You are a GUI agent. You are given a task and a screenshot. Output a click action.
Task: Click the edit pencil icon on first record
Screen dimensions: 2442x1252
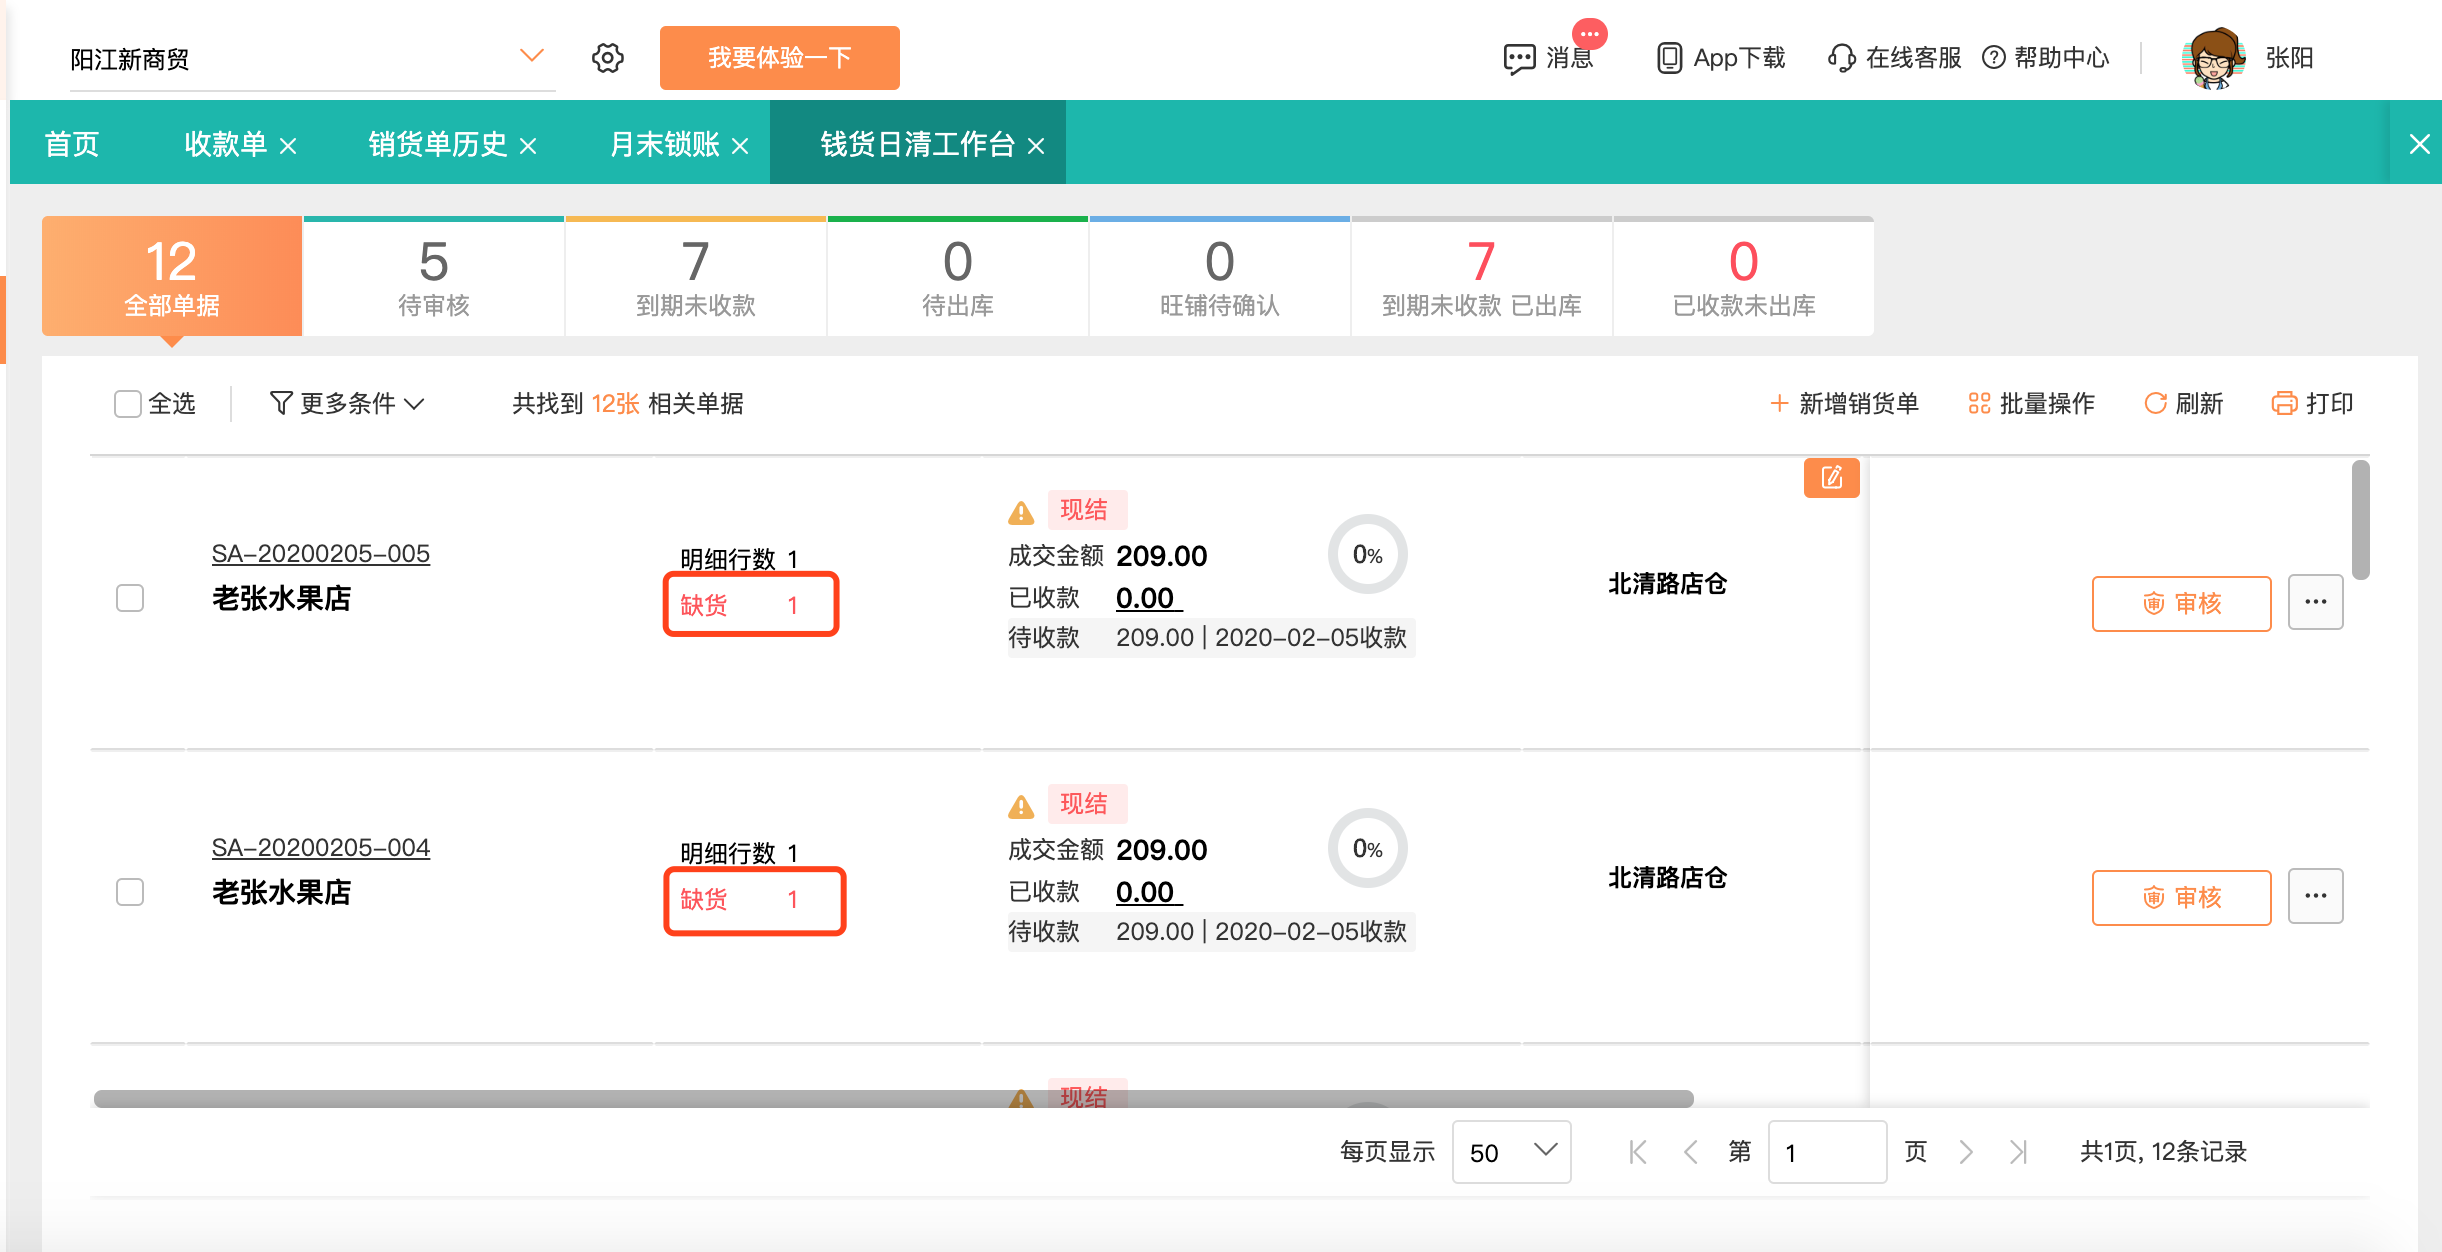tap(1831, 479)
